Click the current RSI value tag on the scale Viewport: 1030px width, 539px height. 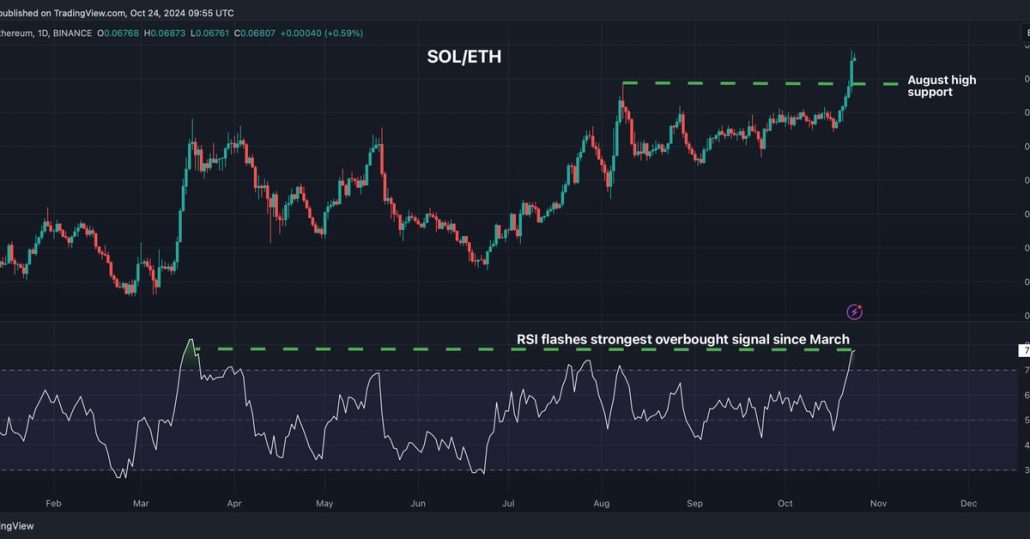tap(1024, 350)
